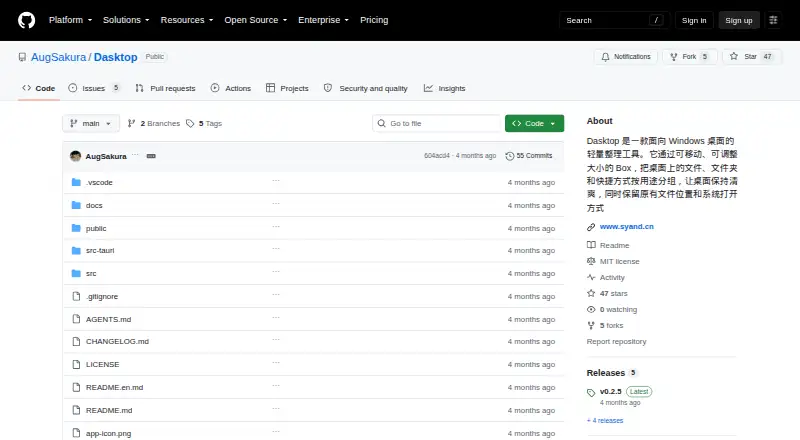Open the Insights tab
This screenshot has width=800, height=440.
(444, 88)
